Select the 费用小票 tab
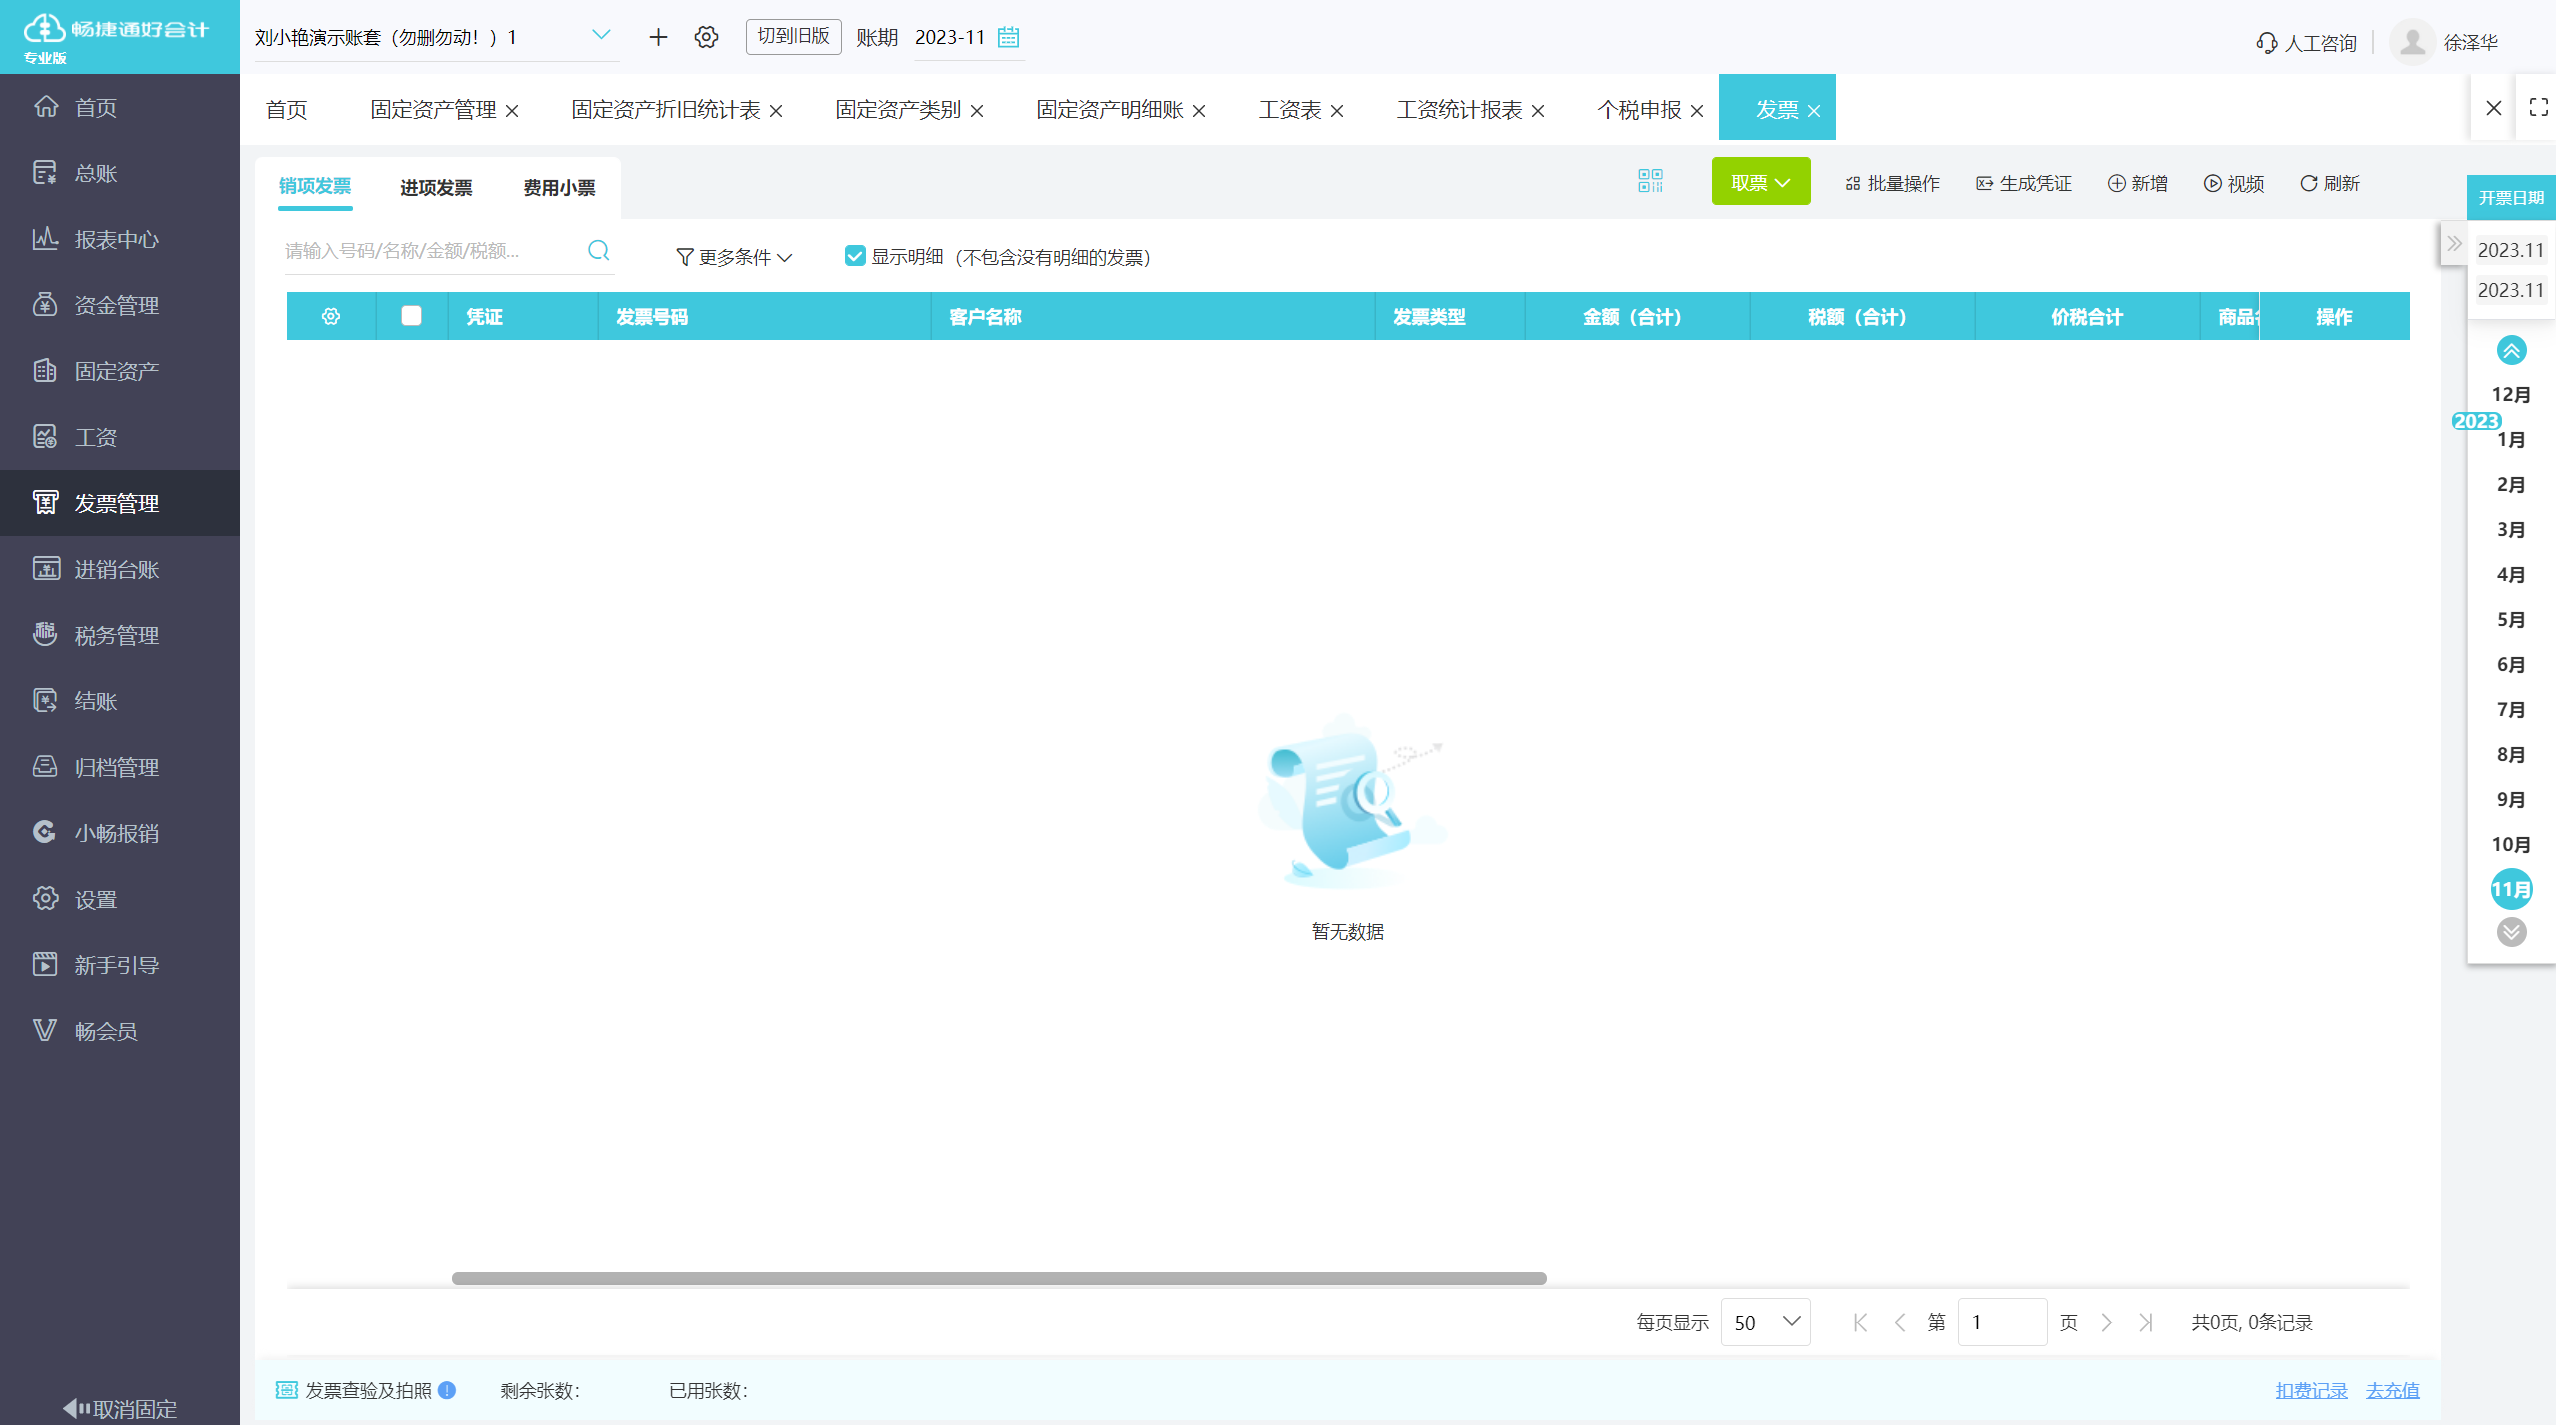This screenshot has height=1425, width=2556. click(x=558, y=186)
